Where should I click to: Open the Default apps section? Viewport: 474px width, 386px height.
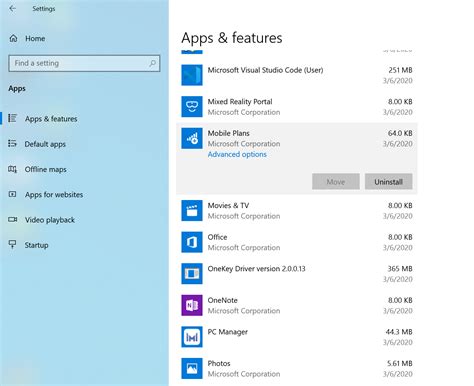(45, 144)
